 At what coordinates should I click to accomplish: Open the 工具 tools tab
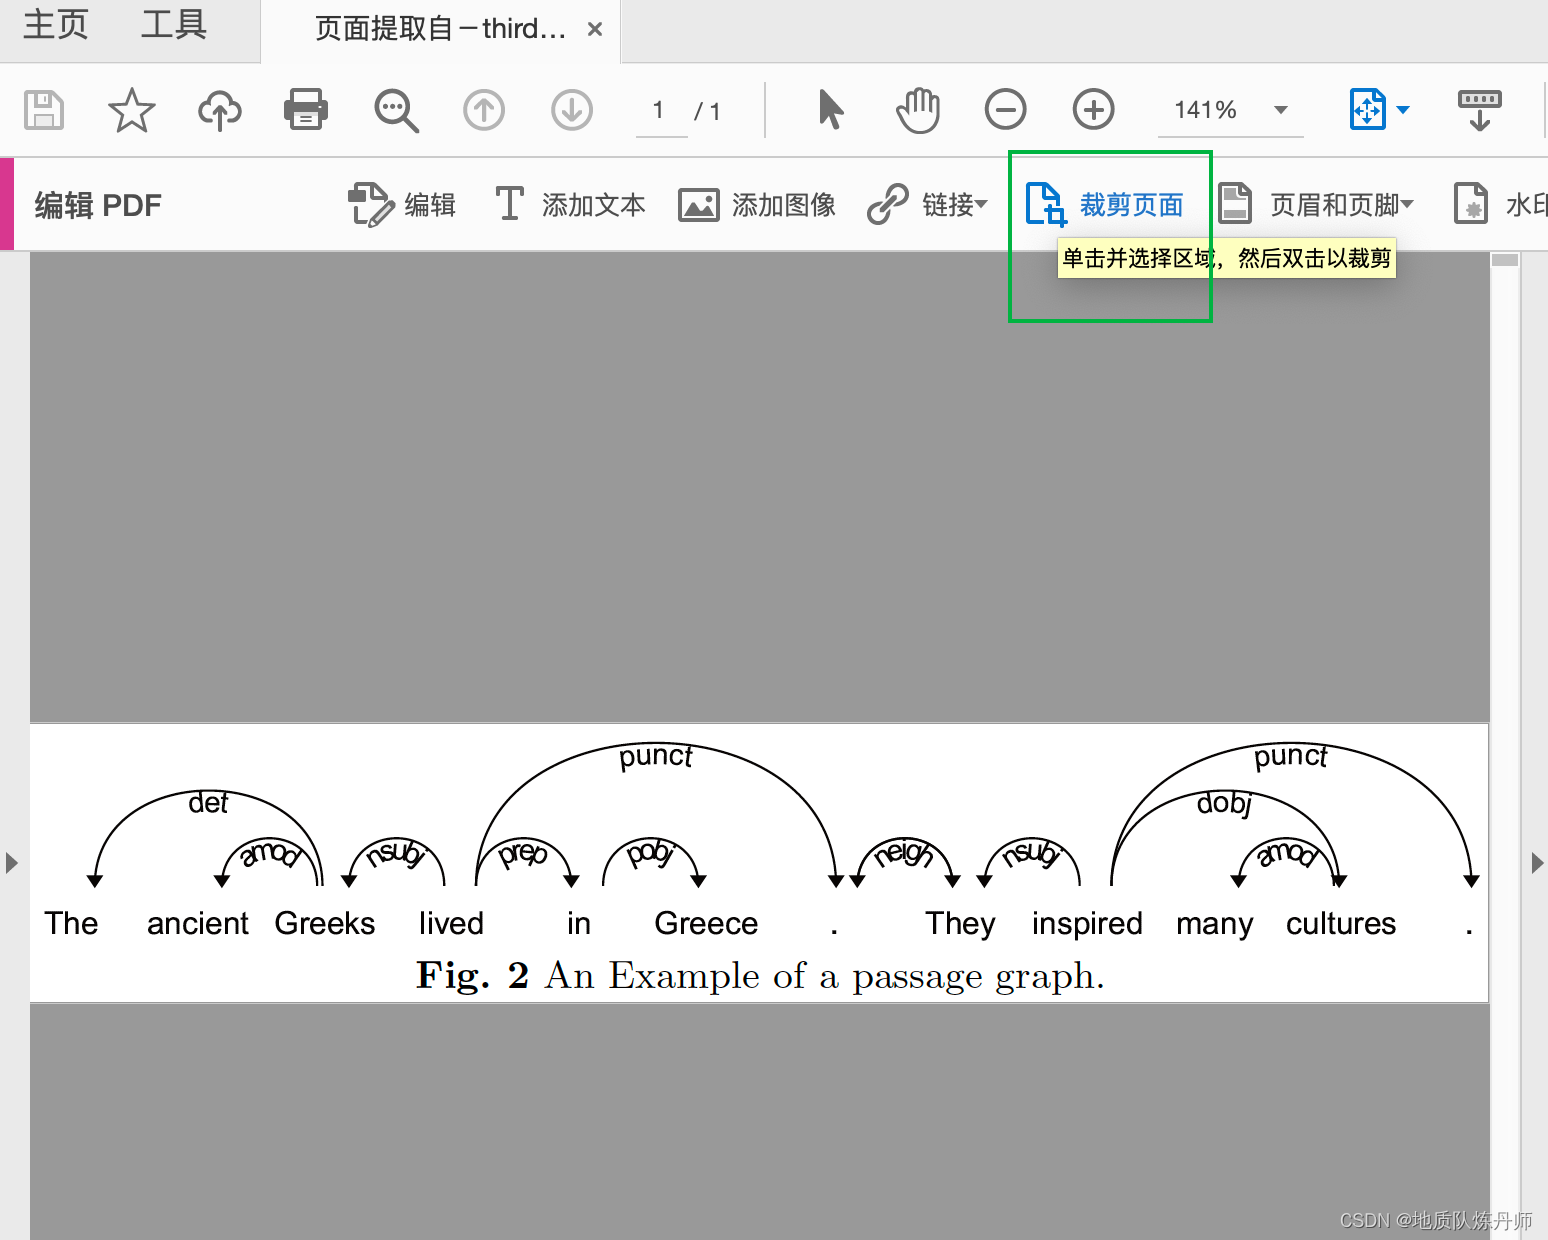tap(174, 26)
